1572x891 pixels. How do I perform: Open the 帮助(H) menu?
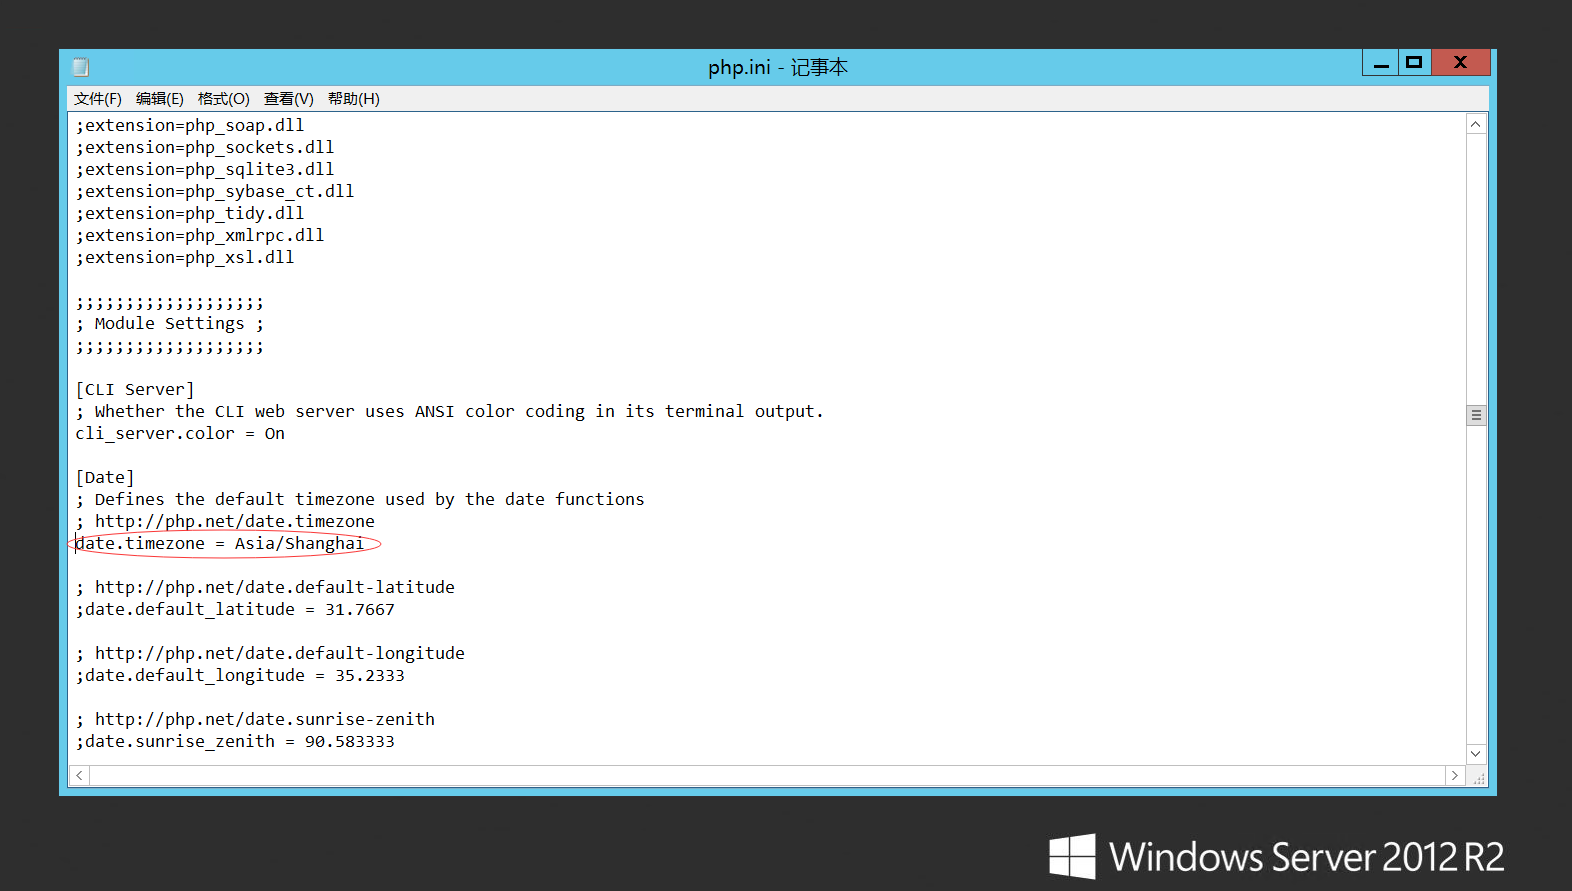(353, 99)
